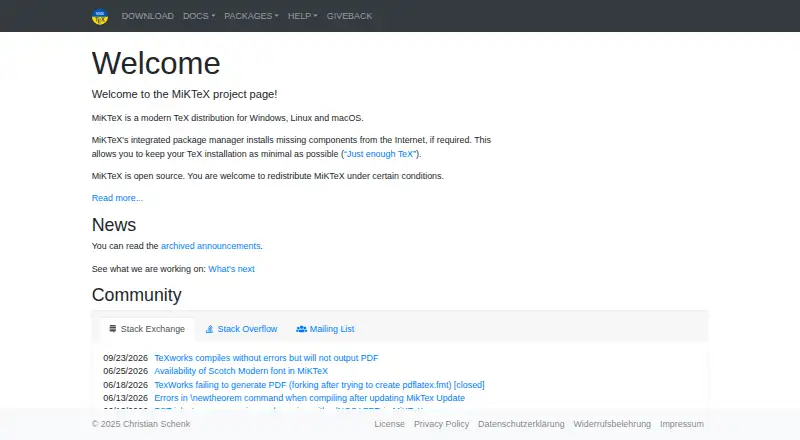
Task: Click the Read more... link
Action: click(117, 198)
